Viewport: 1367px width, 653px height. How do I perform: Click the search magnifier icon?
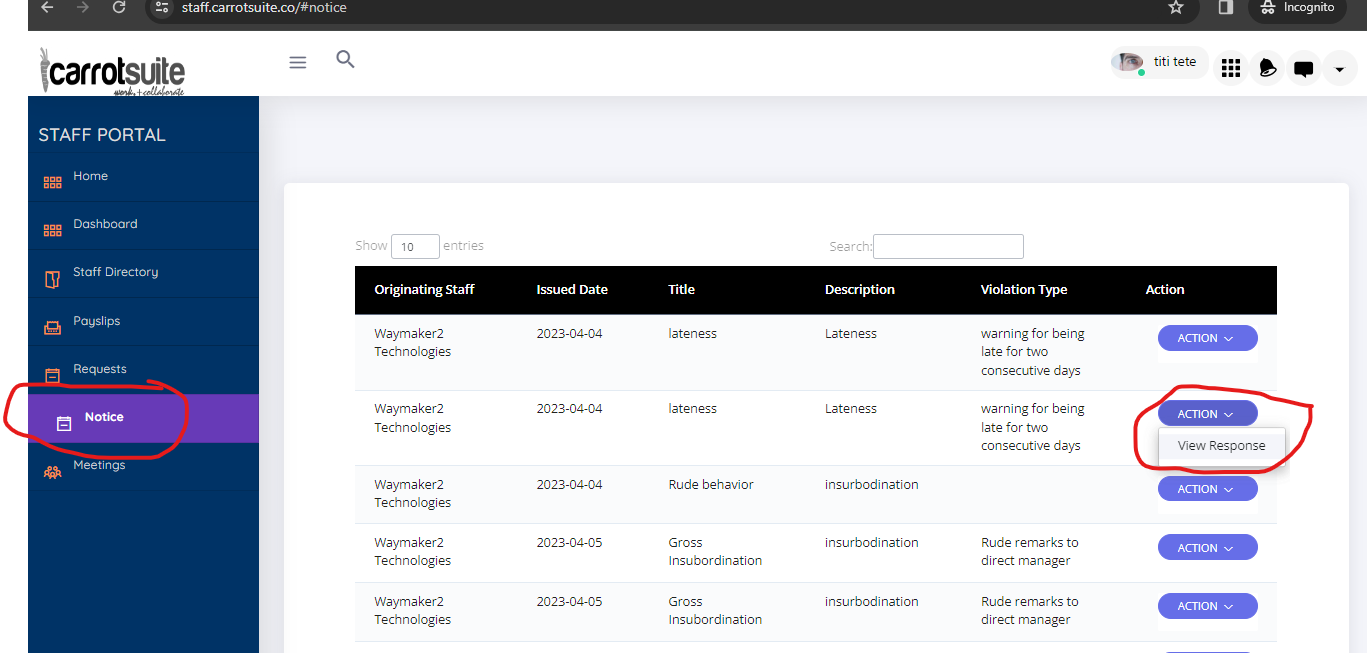(x=345, y=60)
